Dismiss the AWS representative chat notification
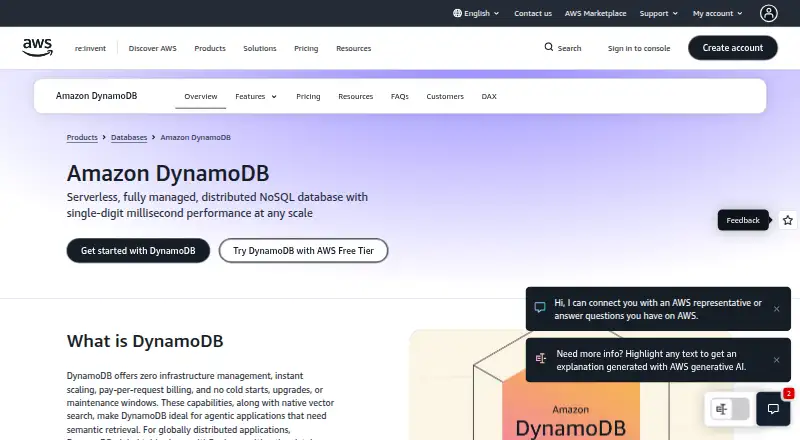The width and height of the screenshot is (800, 440). click(777, 309)
